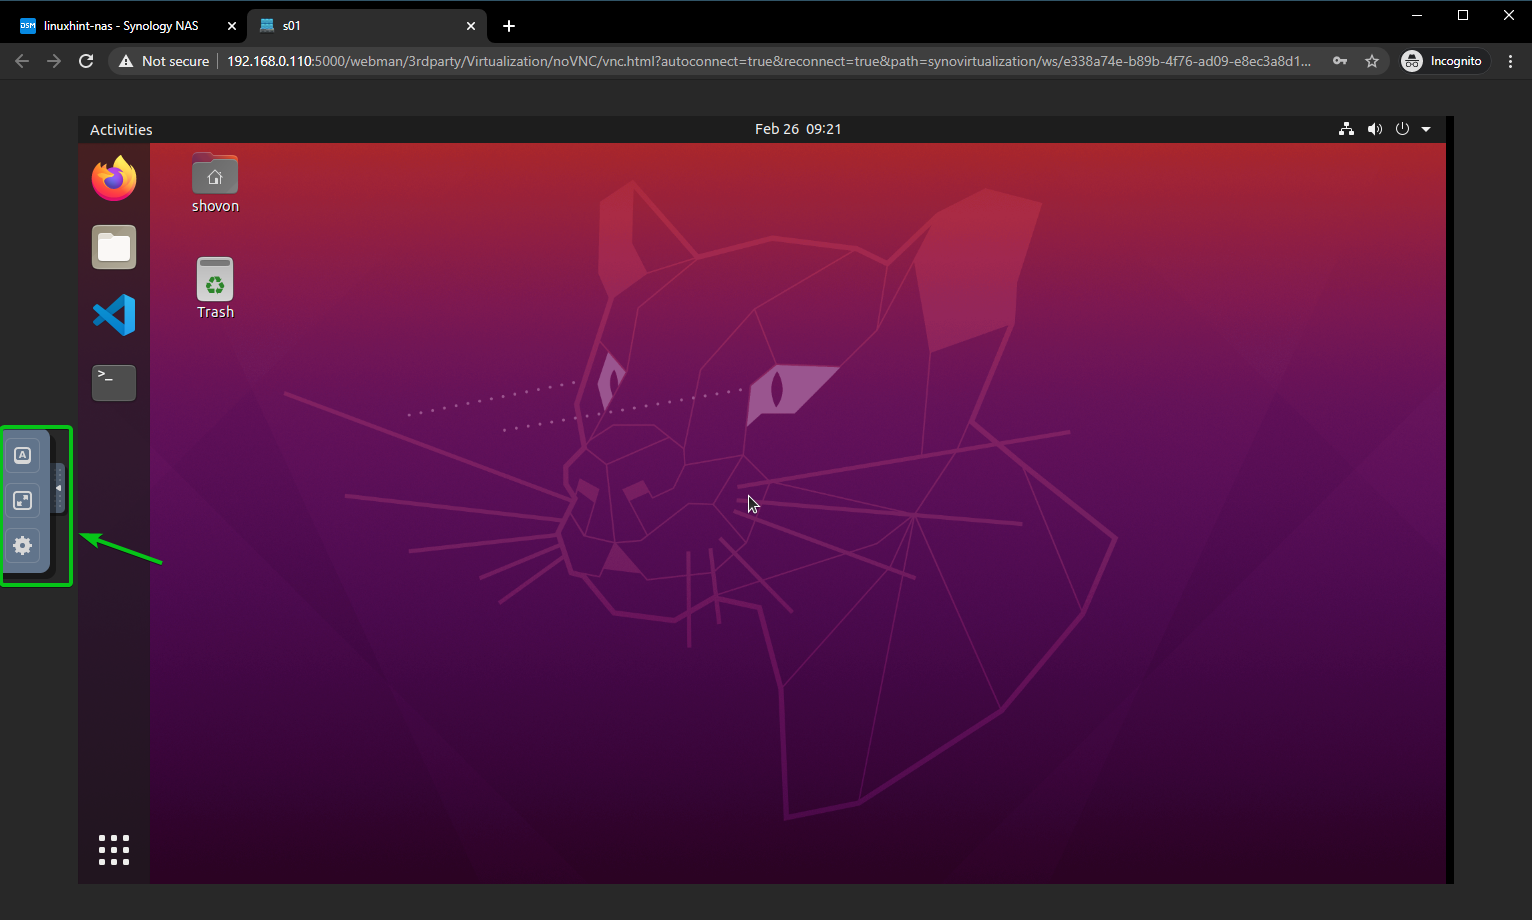Open Chrome three-dot menu
The width and height of the screenshot is (1532, 920).
click(x=1510, y=61)
